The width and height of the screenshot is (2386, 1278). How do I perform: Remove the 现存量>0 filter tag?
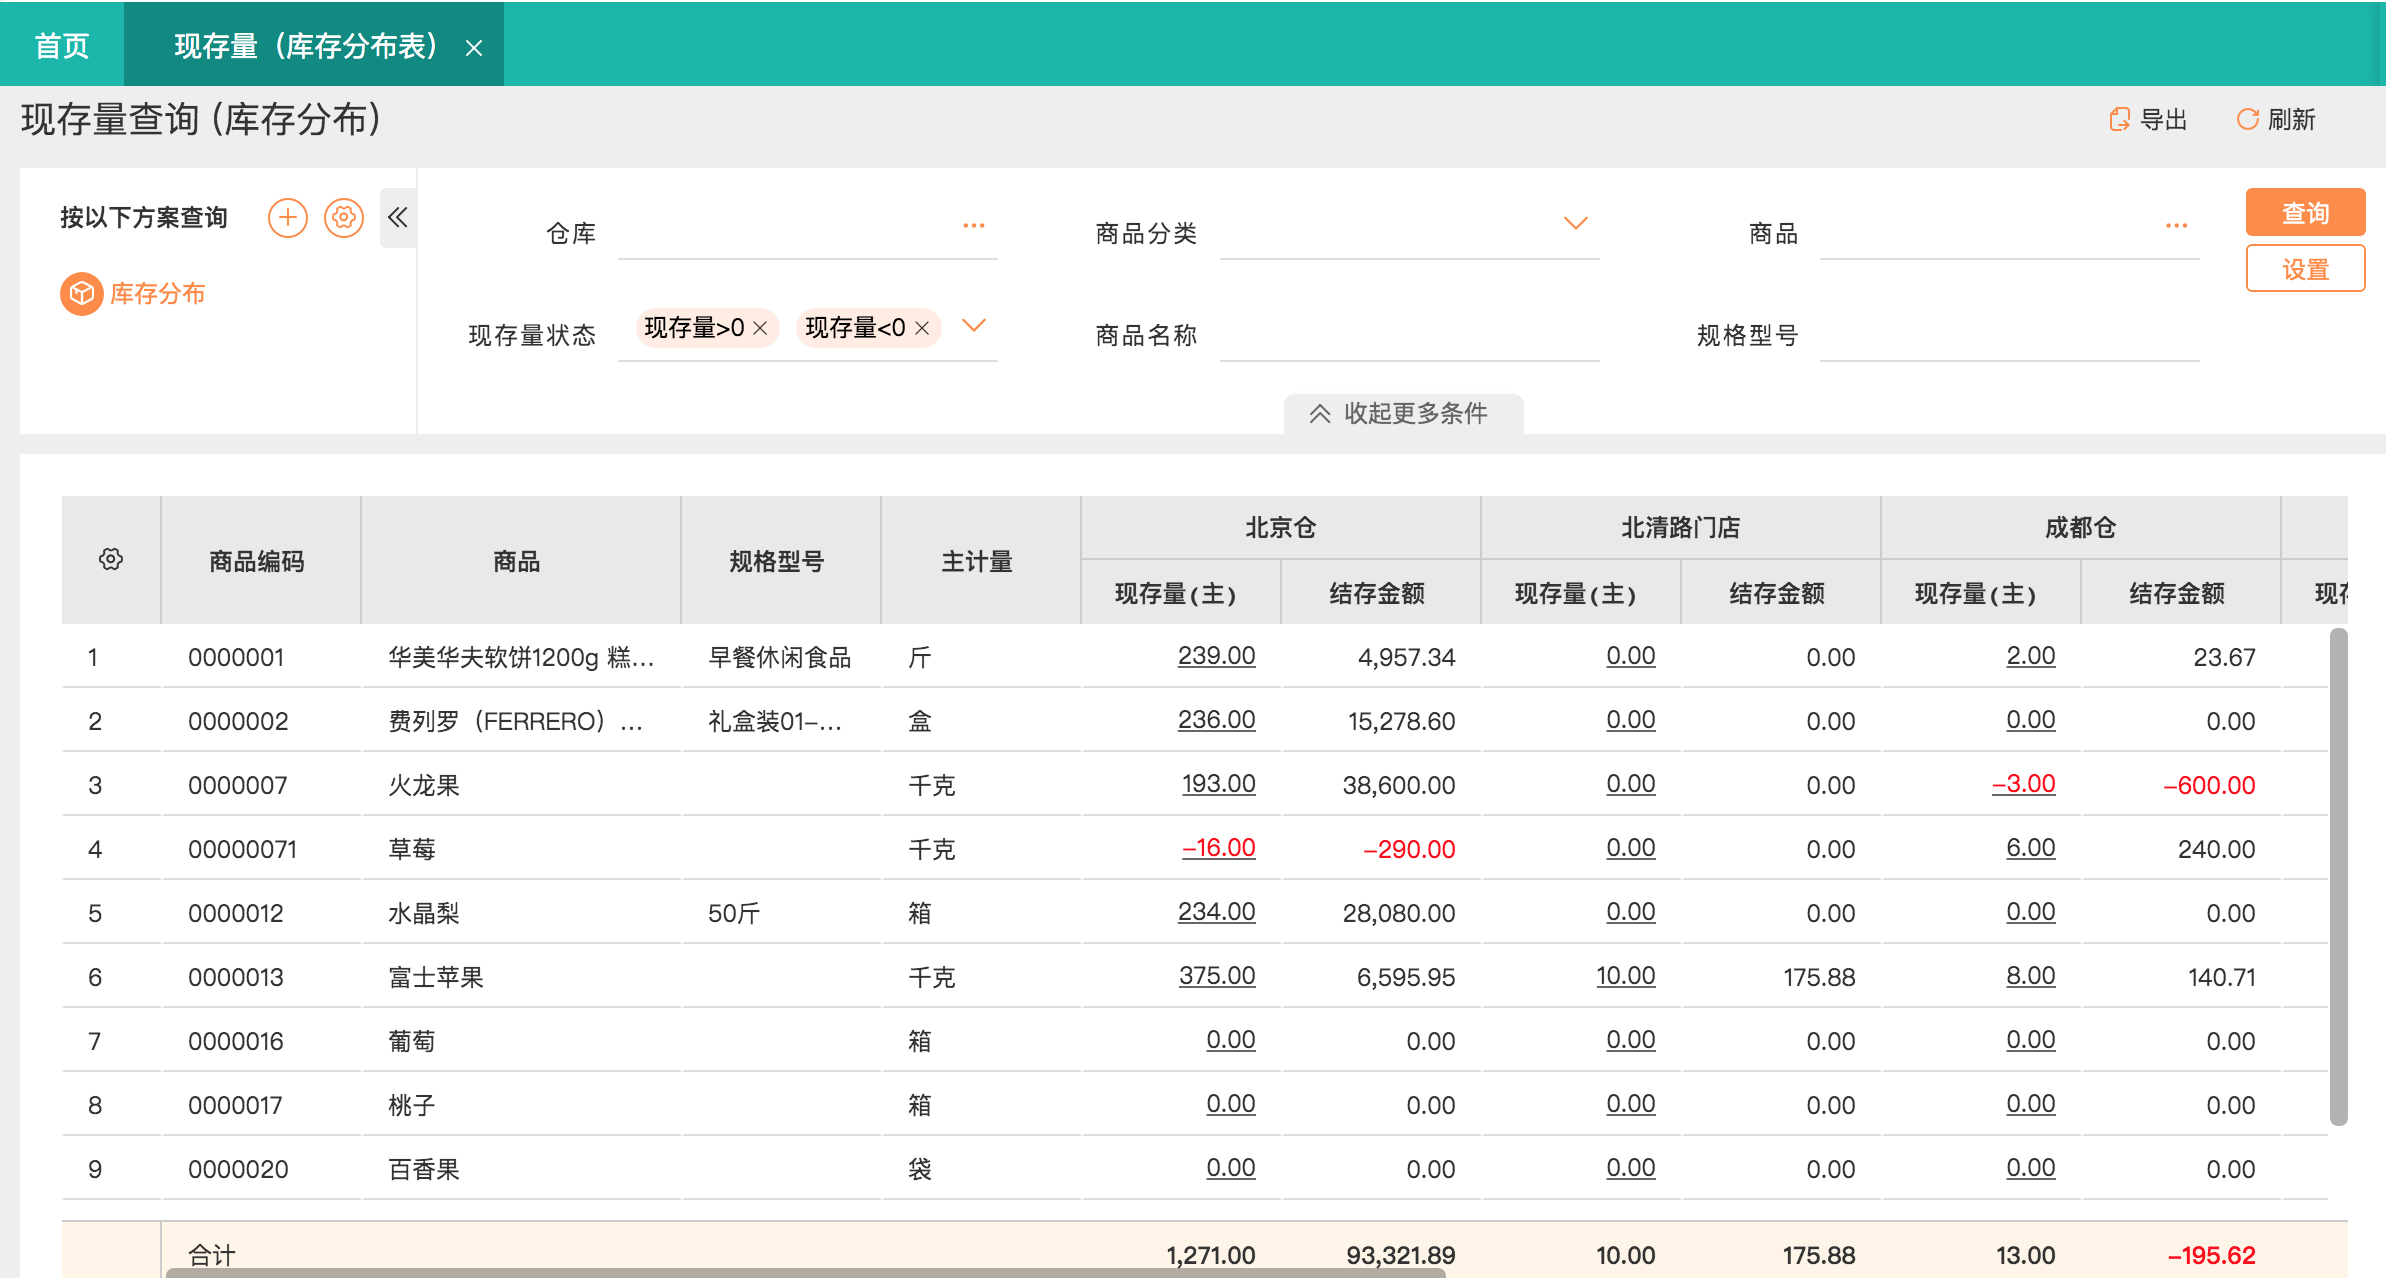tap(761, 328)
